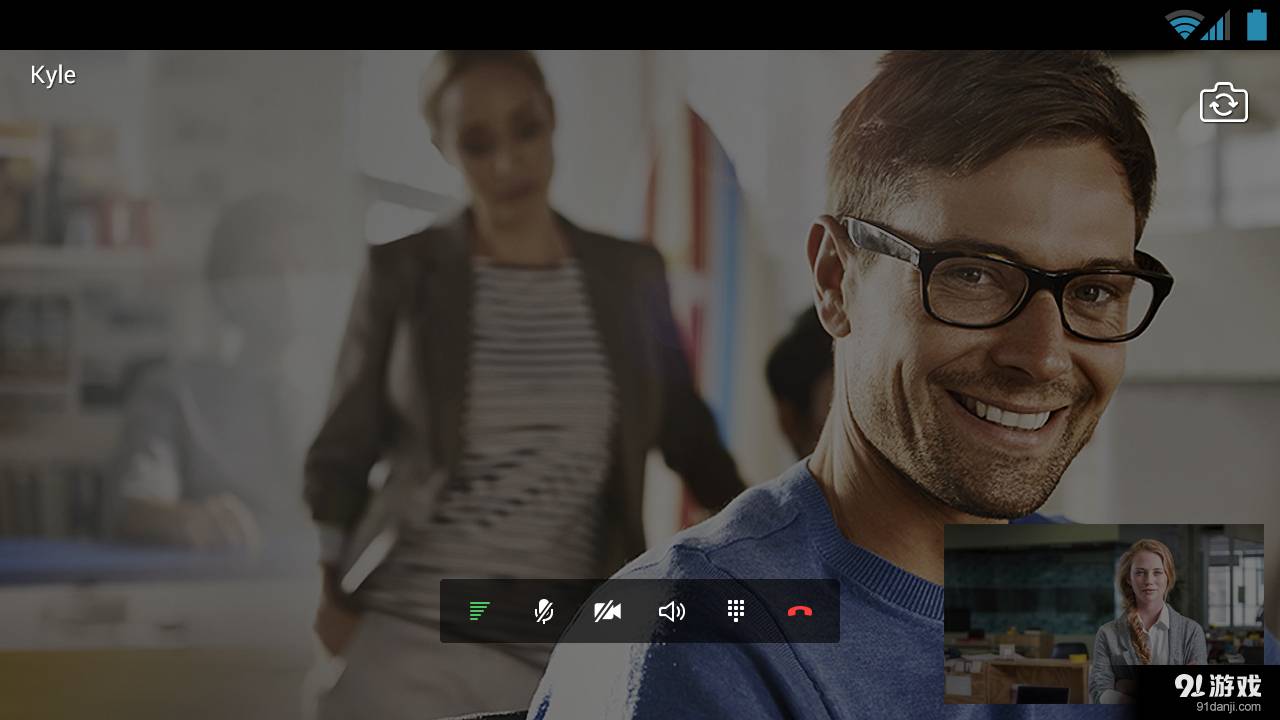Viewport: 1280px width, 720px height.
Task: Tap Kyle's main video feed
Action: (640, 330)
